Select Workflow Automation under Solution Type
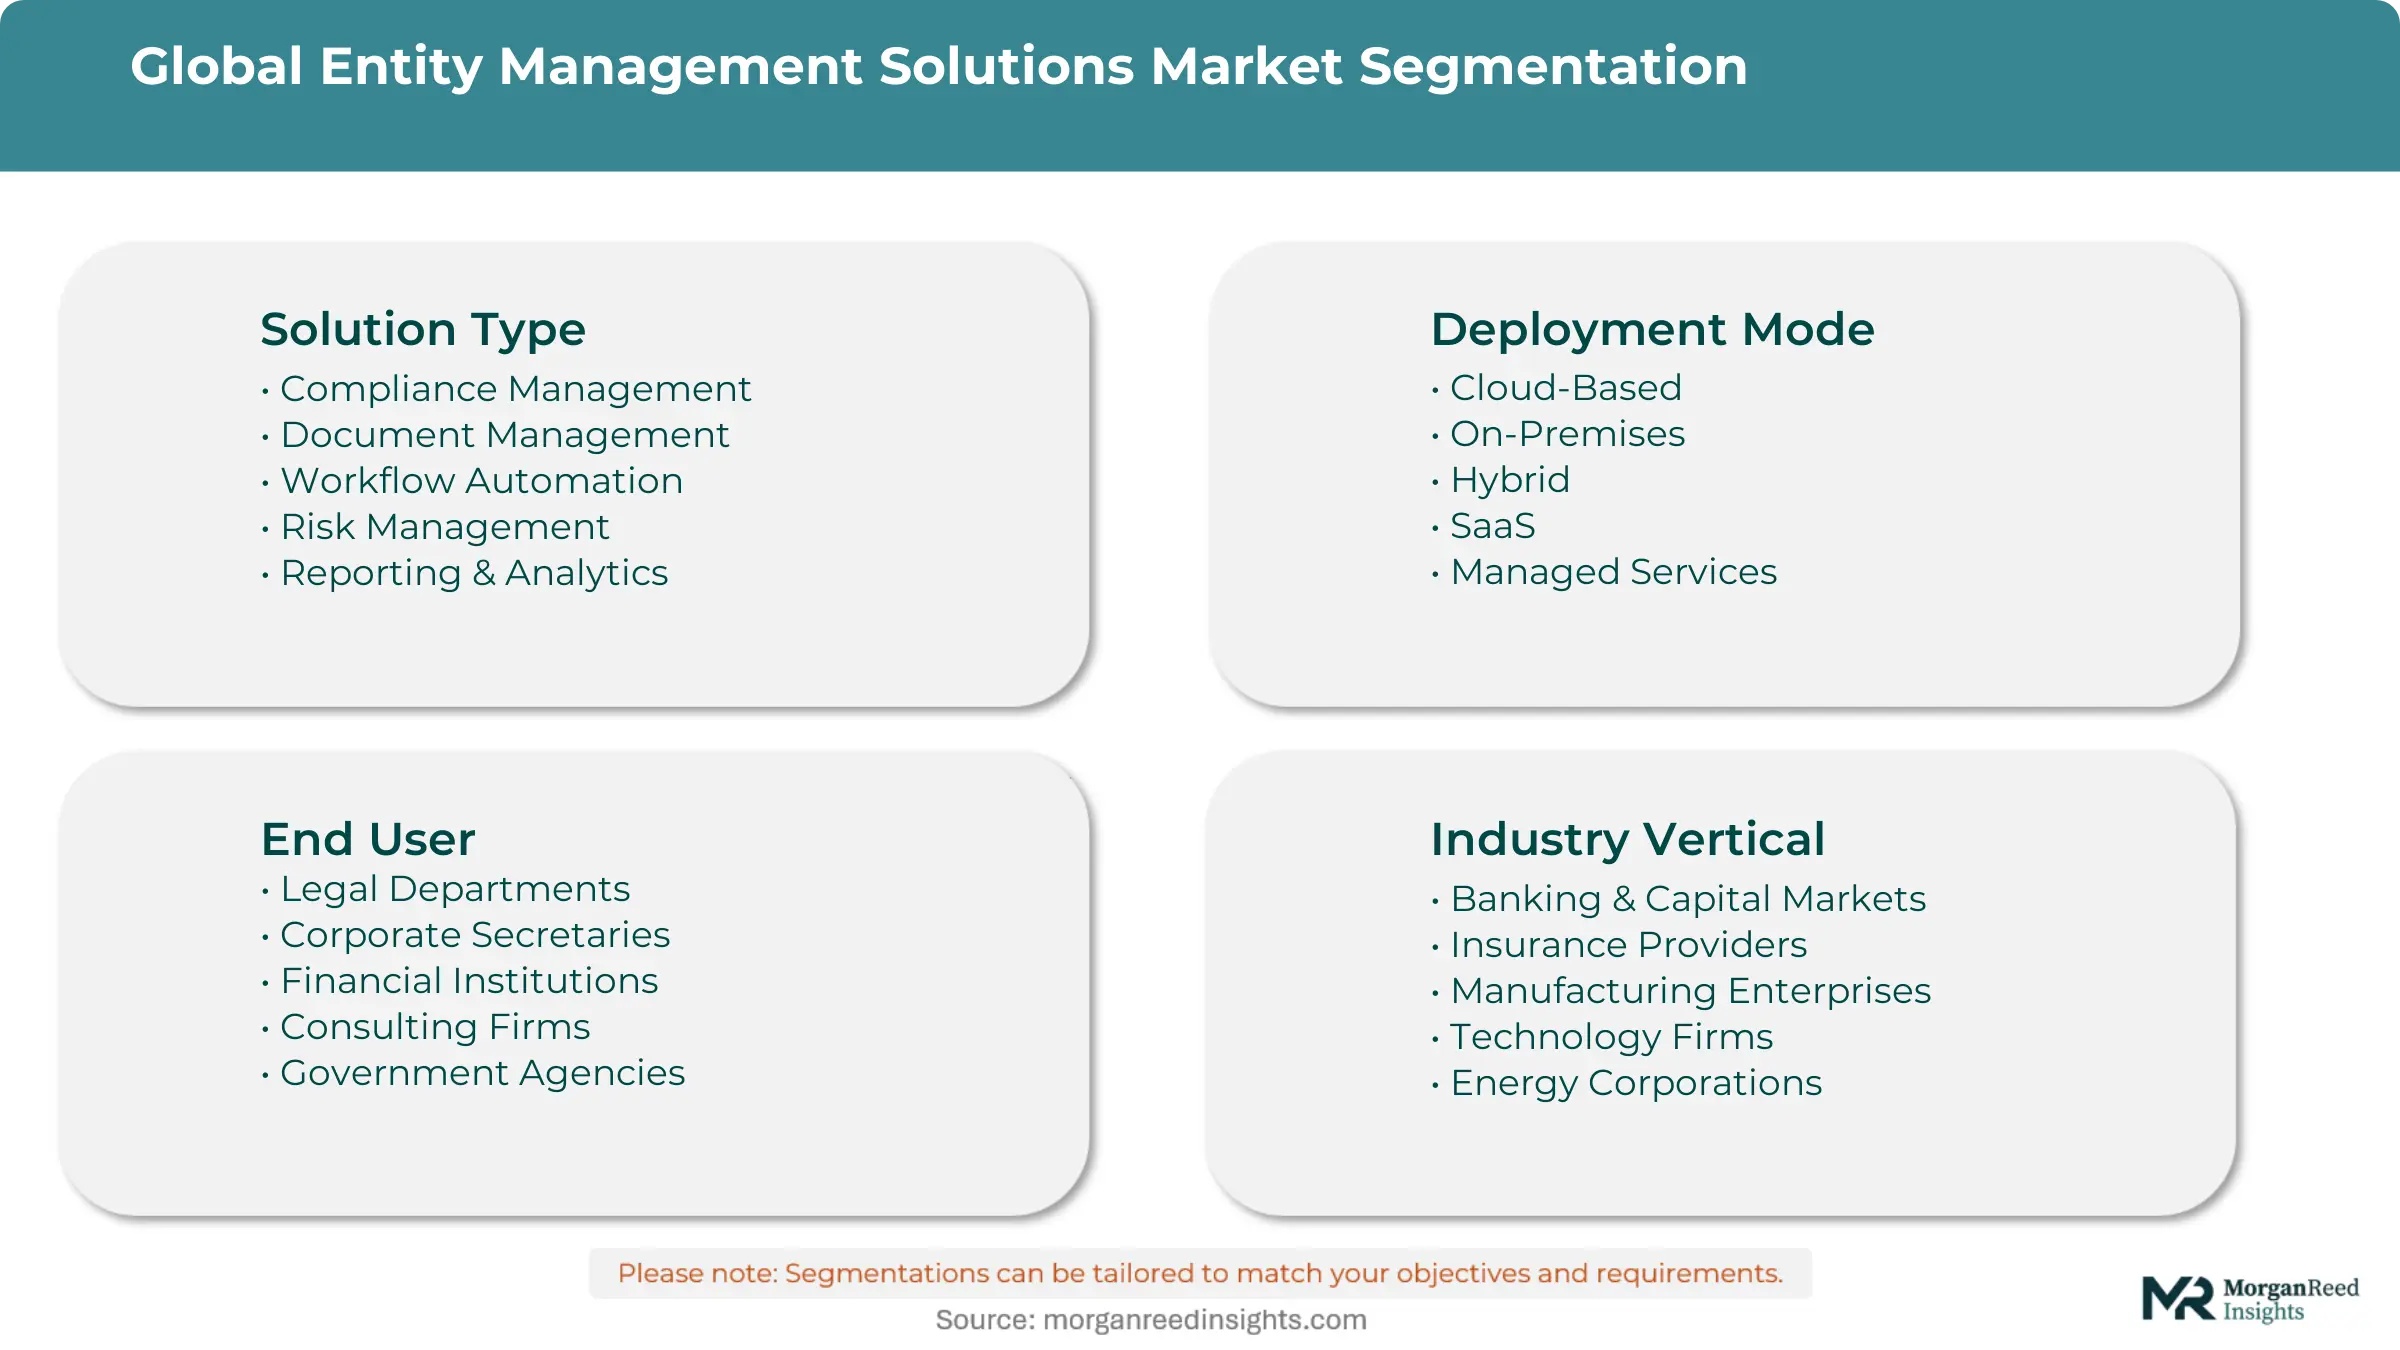 [481, 481]
